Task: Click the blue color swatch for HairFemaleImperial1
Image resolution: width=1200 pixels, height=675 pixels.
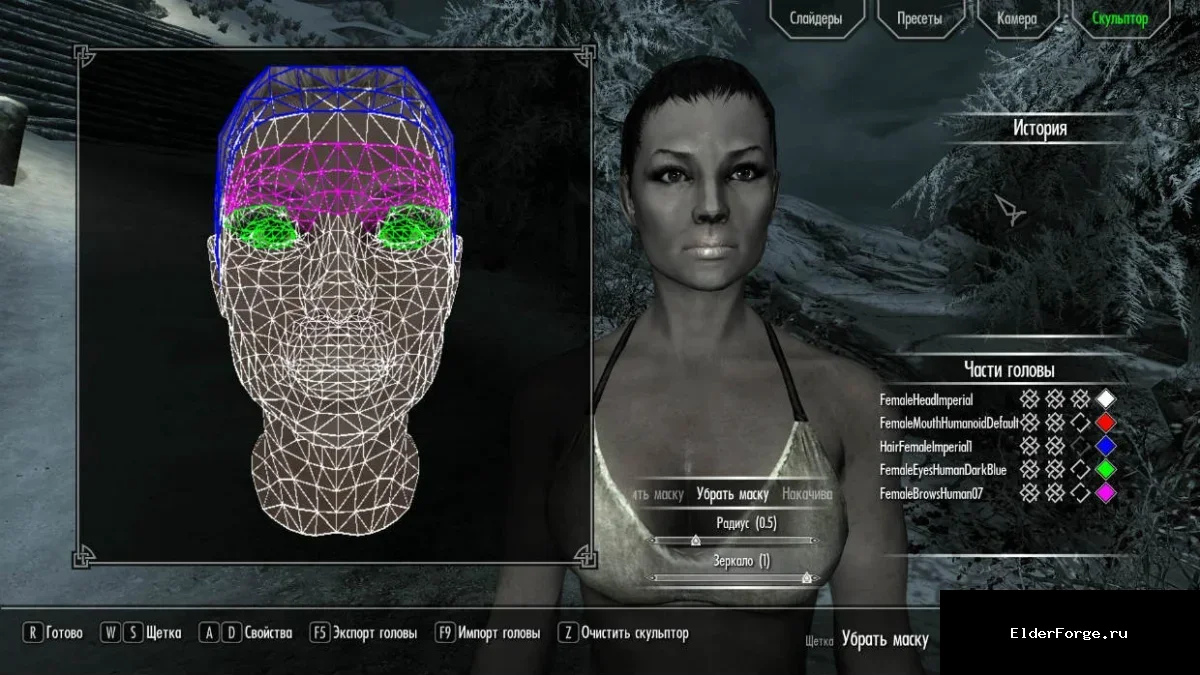Action: point(1106,446)
